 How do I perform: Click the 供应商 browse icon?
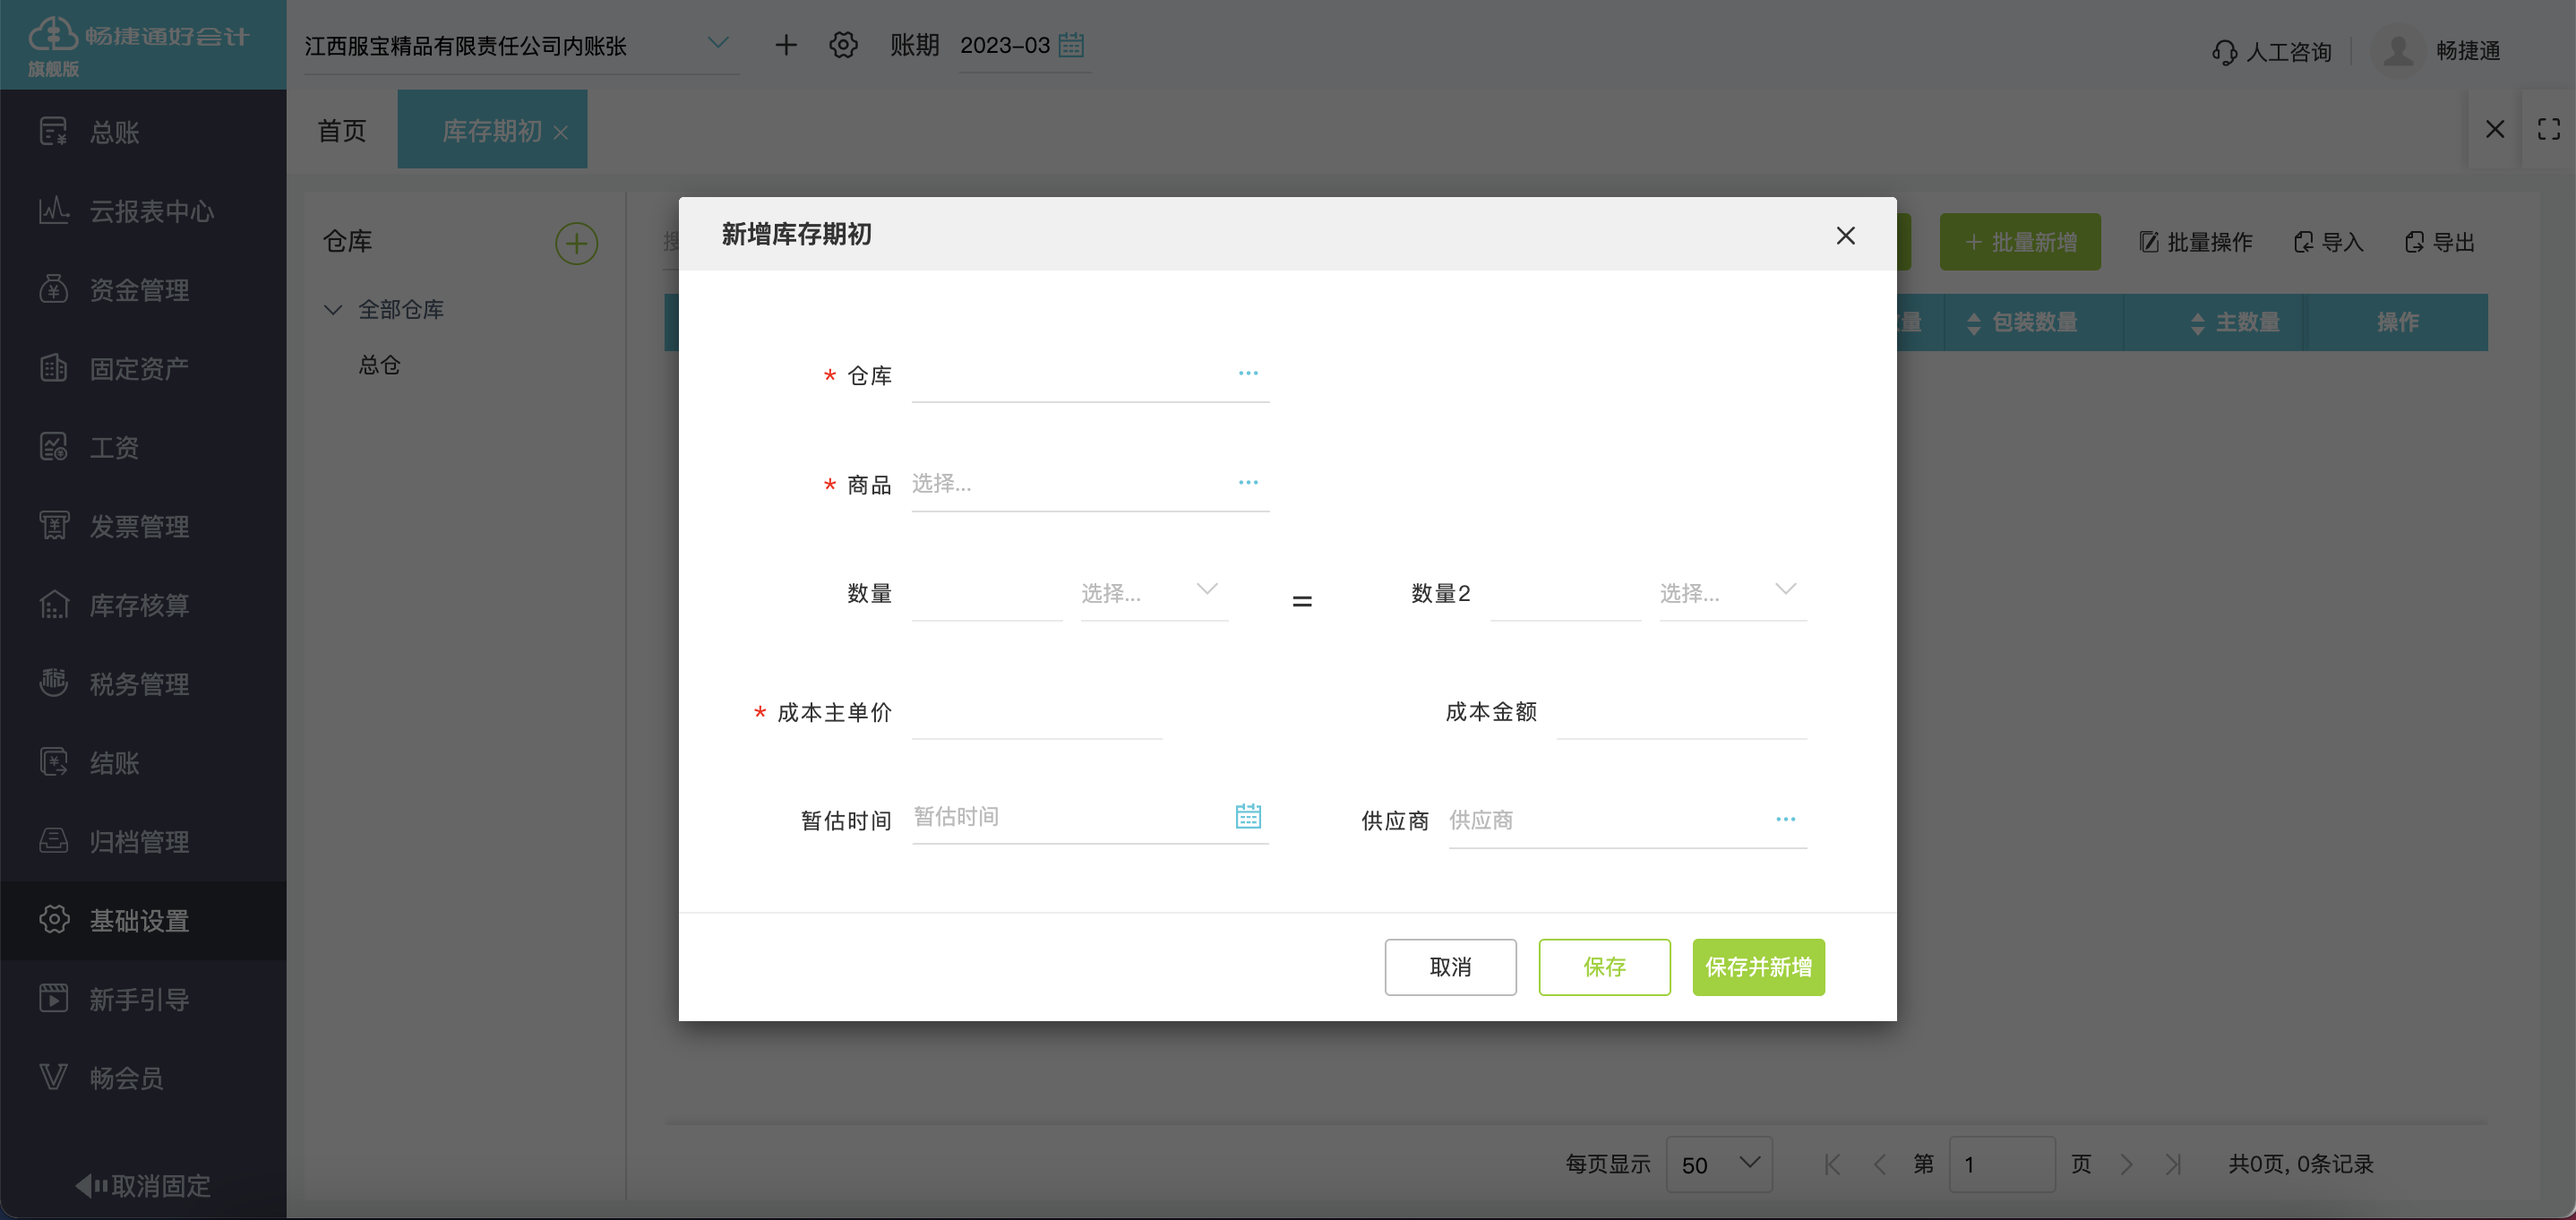coord(1788,818)
